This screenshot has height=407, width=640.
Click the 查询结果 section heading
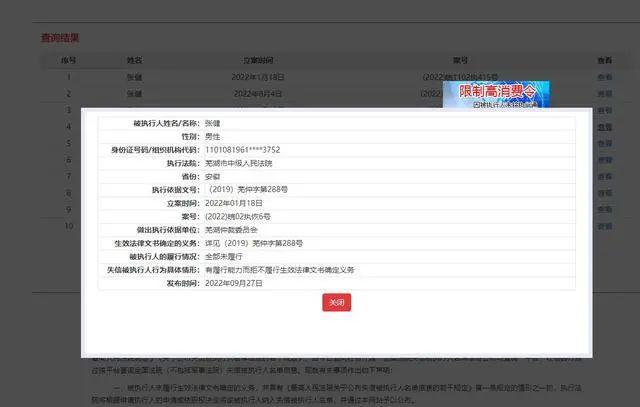pos(60,38)
